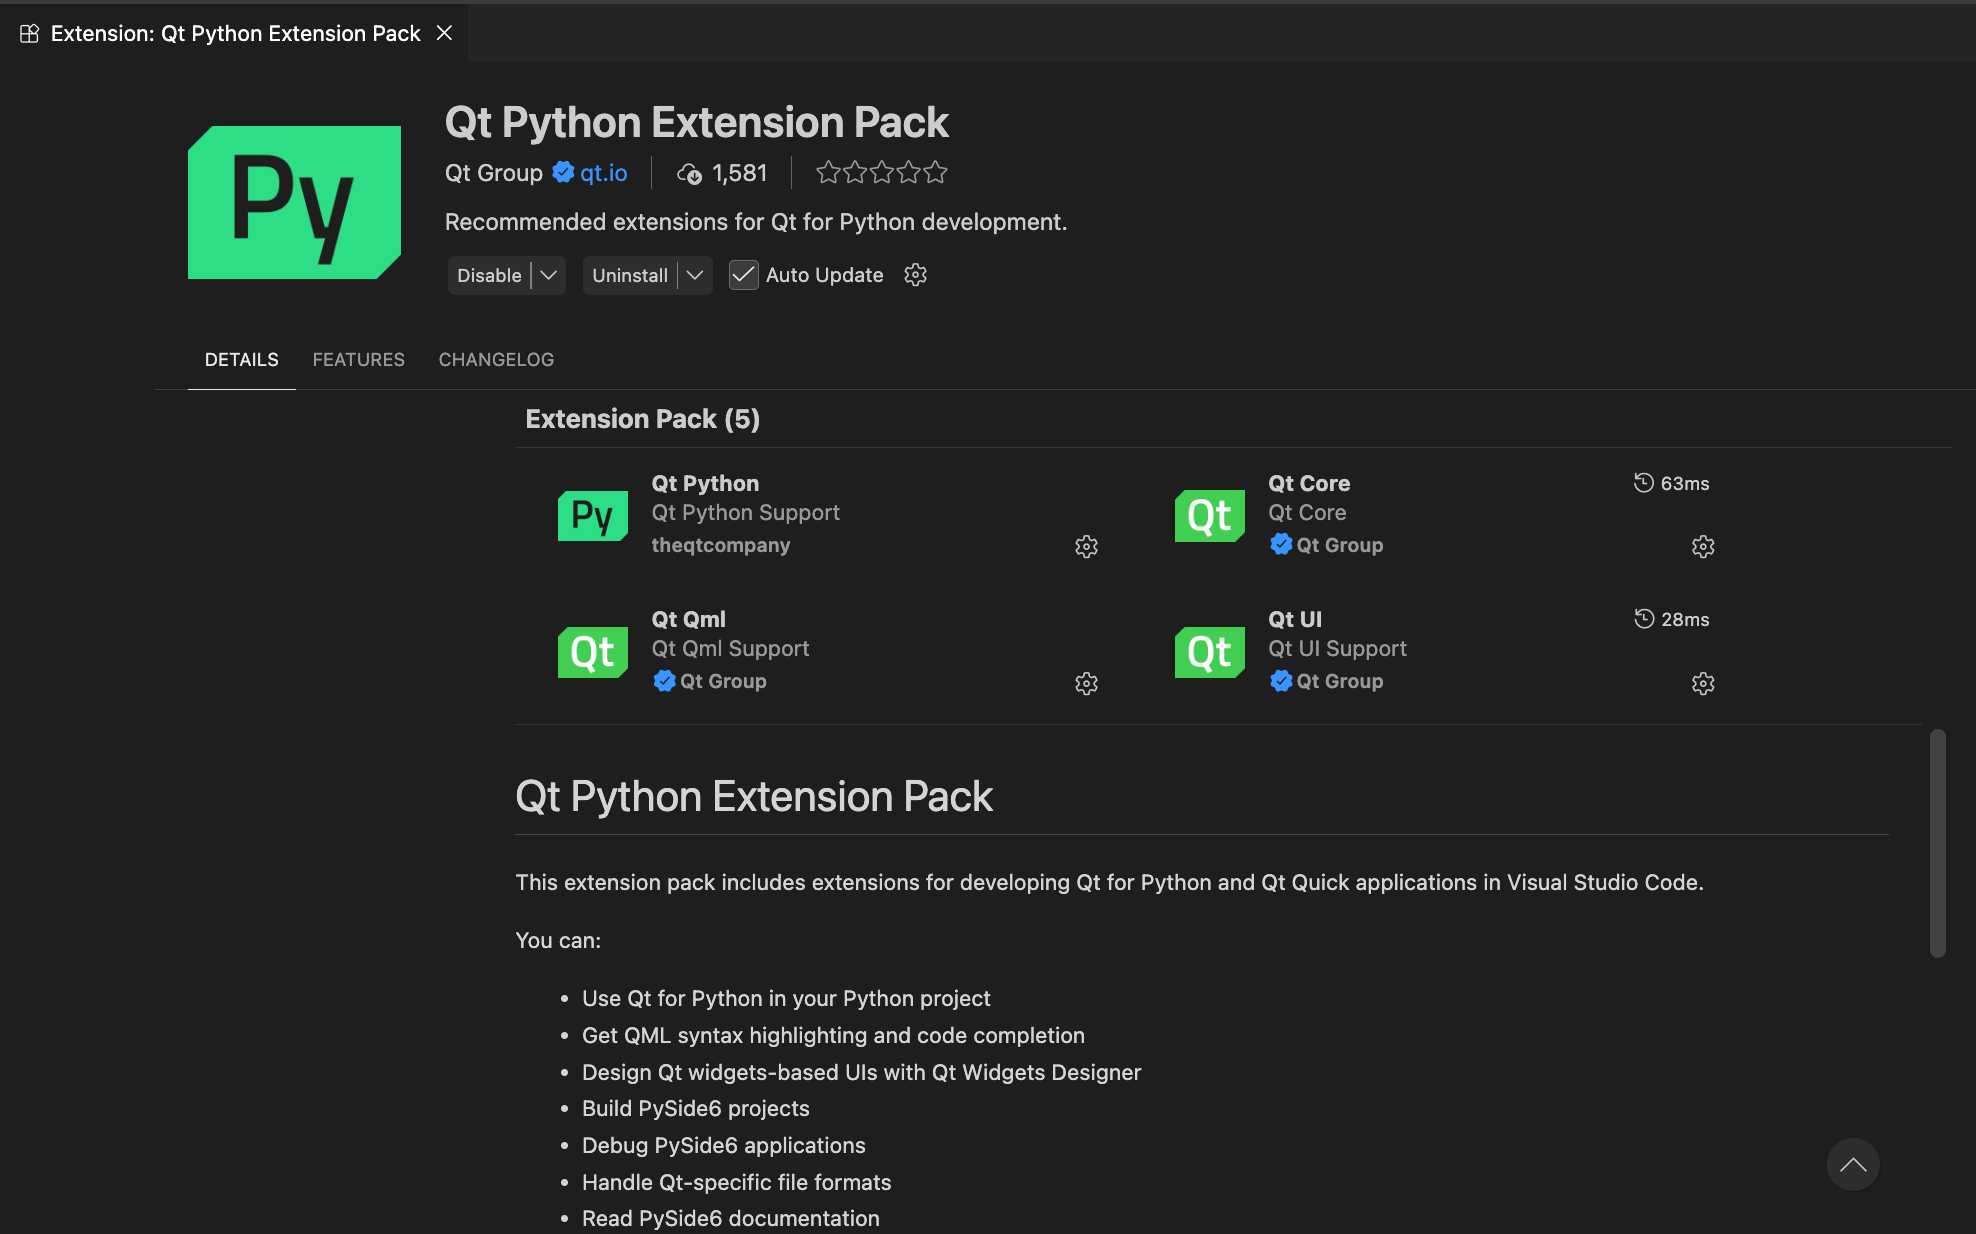Click the Qt UI extension icon
Screen dimensions: 1976x1234
(x=1209, y=652)
